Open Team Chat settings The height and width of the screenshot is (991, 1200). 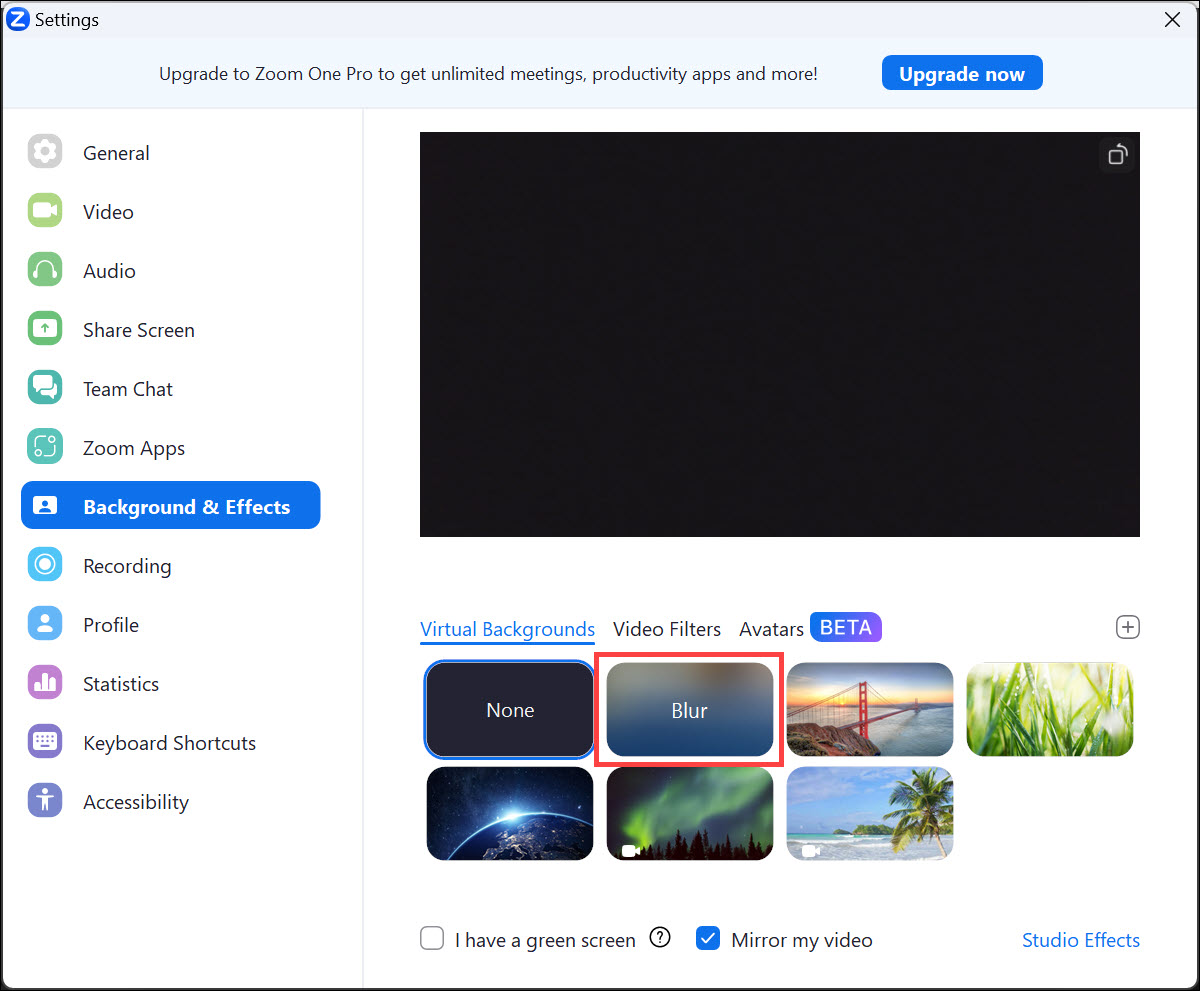coord(127,388)
